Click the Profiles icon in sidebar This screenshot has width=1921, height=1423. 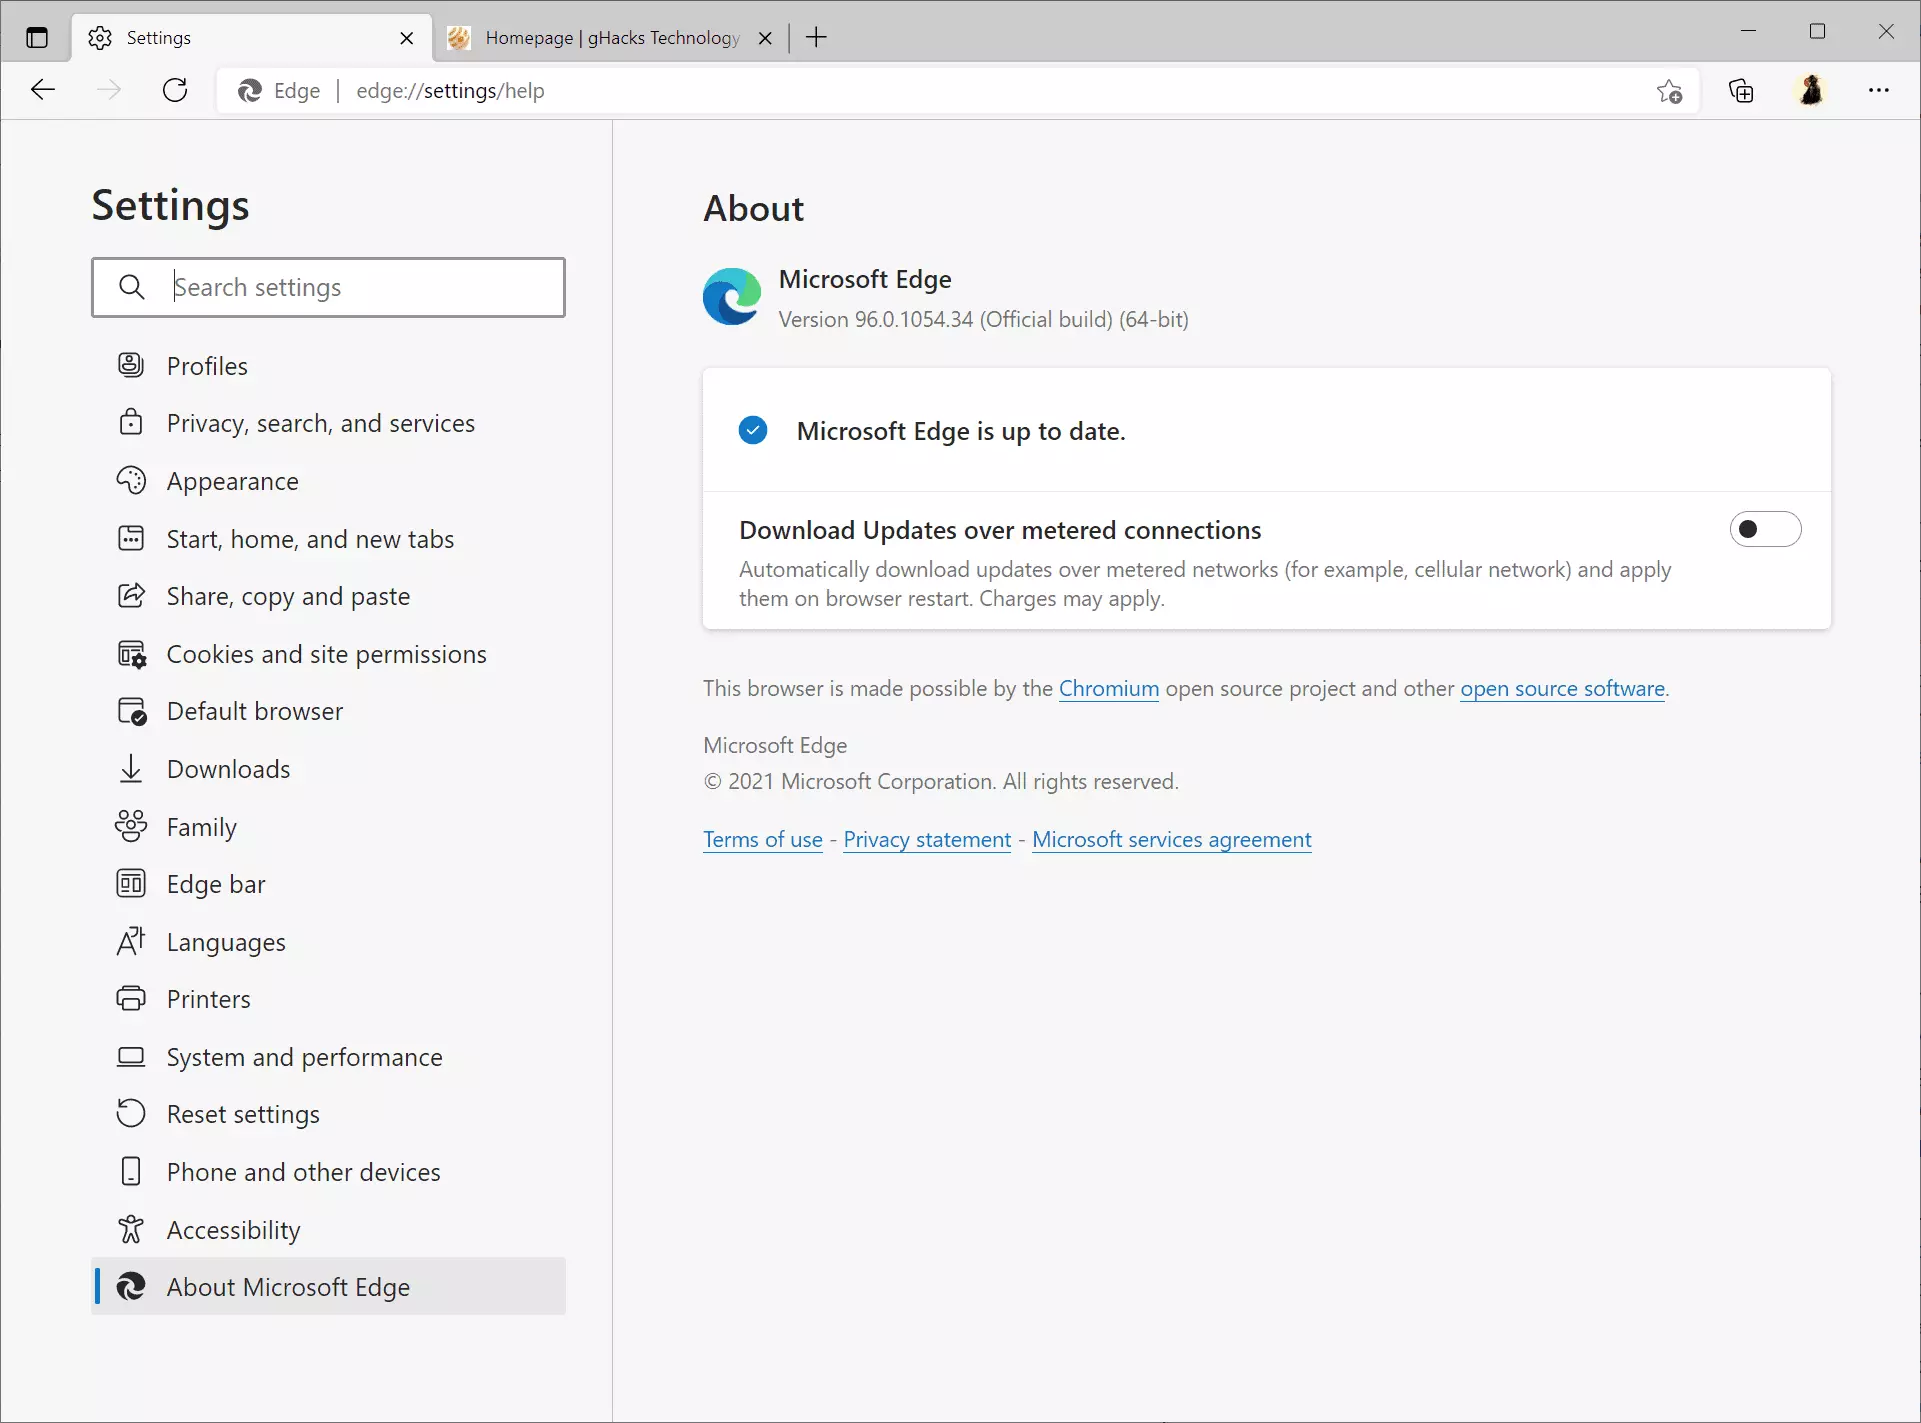[x=130, y=365]
